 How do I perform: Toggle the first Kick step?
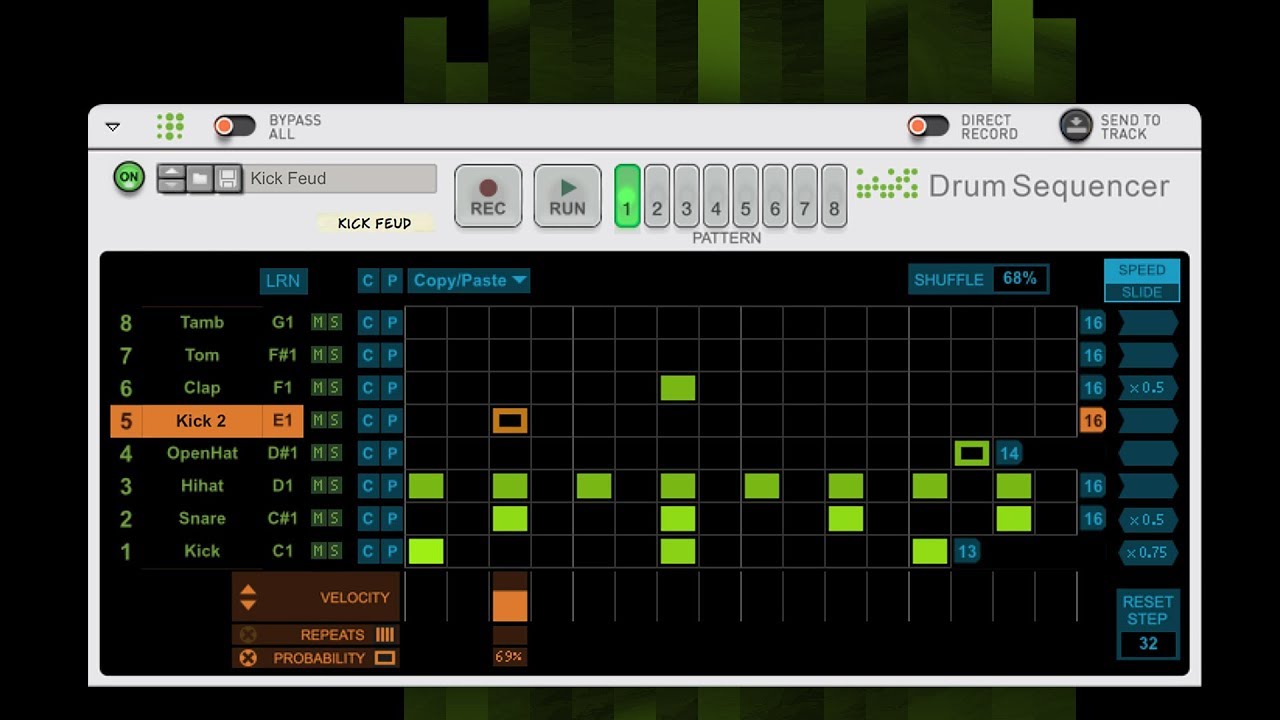pos(426,551)
